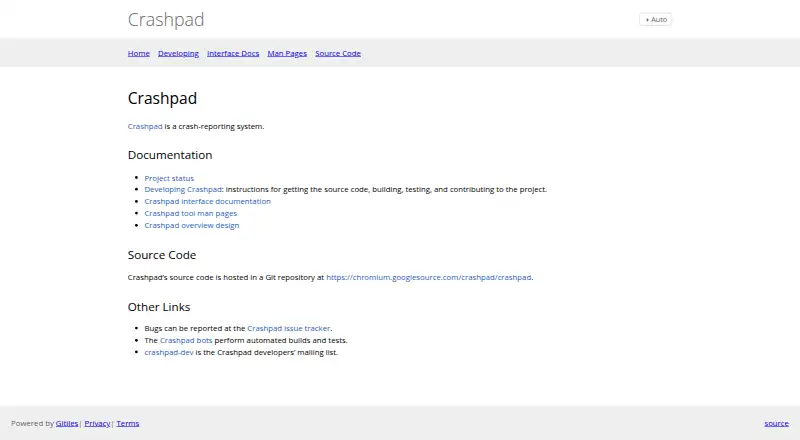Image resolution: width=800 pixels, height=440 pixels.
Task: Open Interface Docs in navigation bar
Action: [x=233, y=53]
